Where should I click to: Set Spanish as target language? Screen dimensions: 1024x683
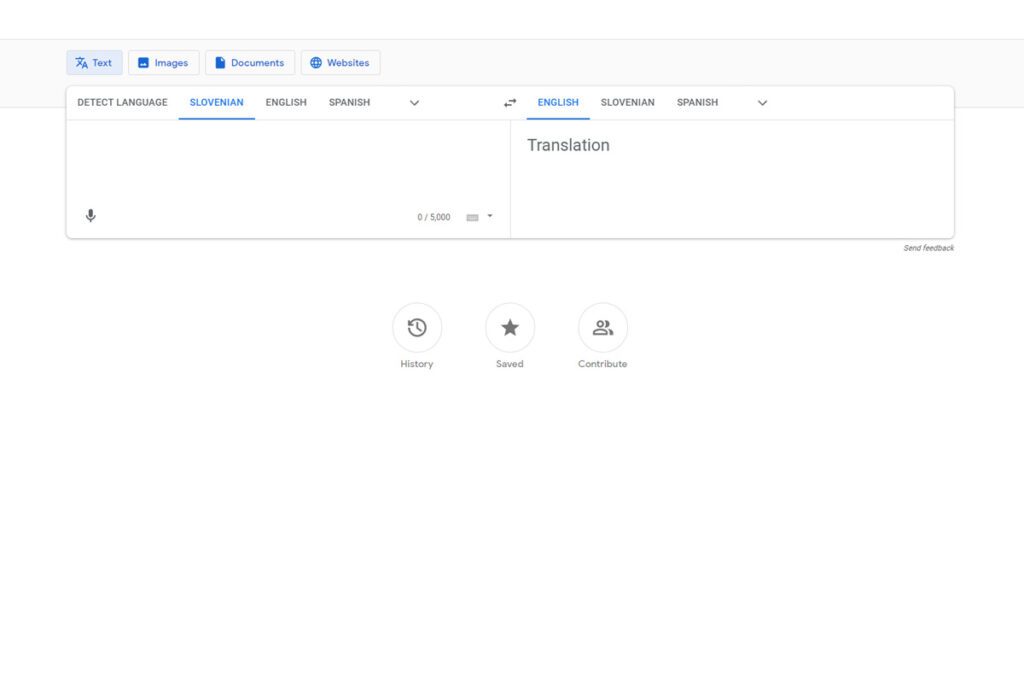click(x=697, y=102)
